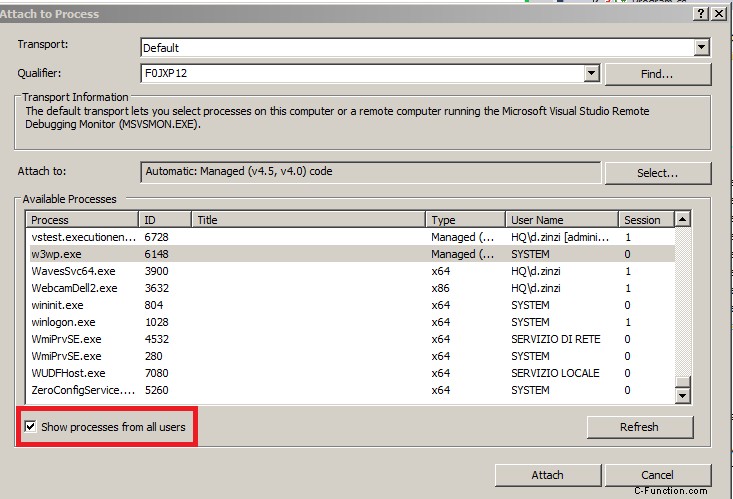733x499 pixels.
Task: Expand the Qualifier combo box arrow
Action: [x=591, y=73]
